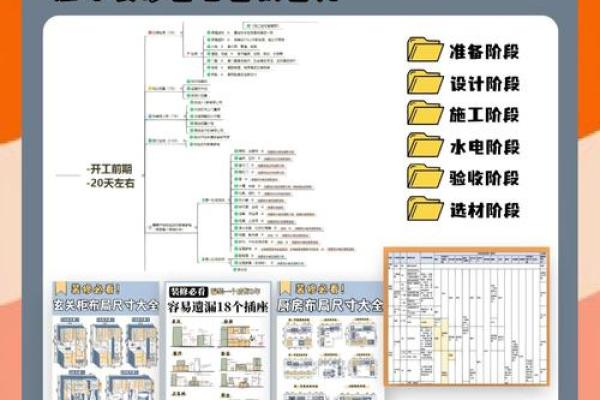Open the 准备阶段 folder icon
The width and height of the screenshot is (600, 400).
click(x=425, y=50)
